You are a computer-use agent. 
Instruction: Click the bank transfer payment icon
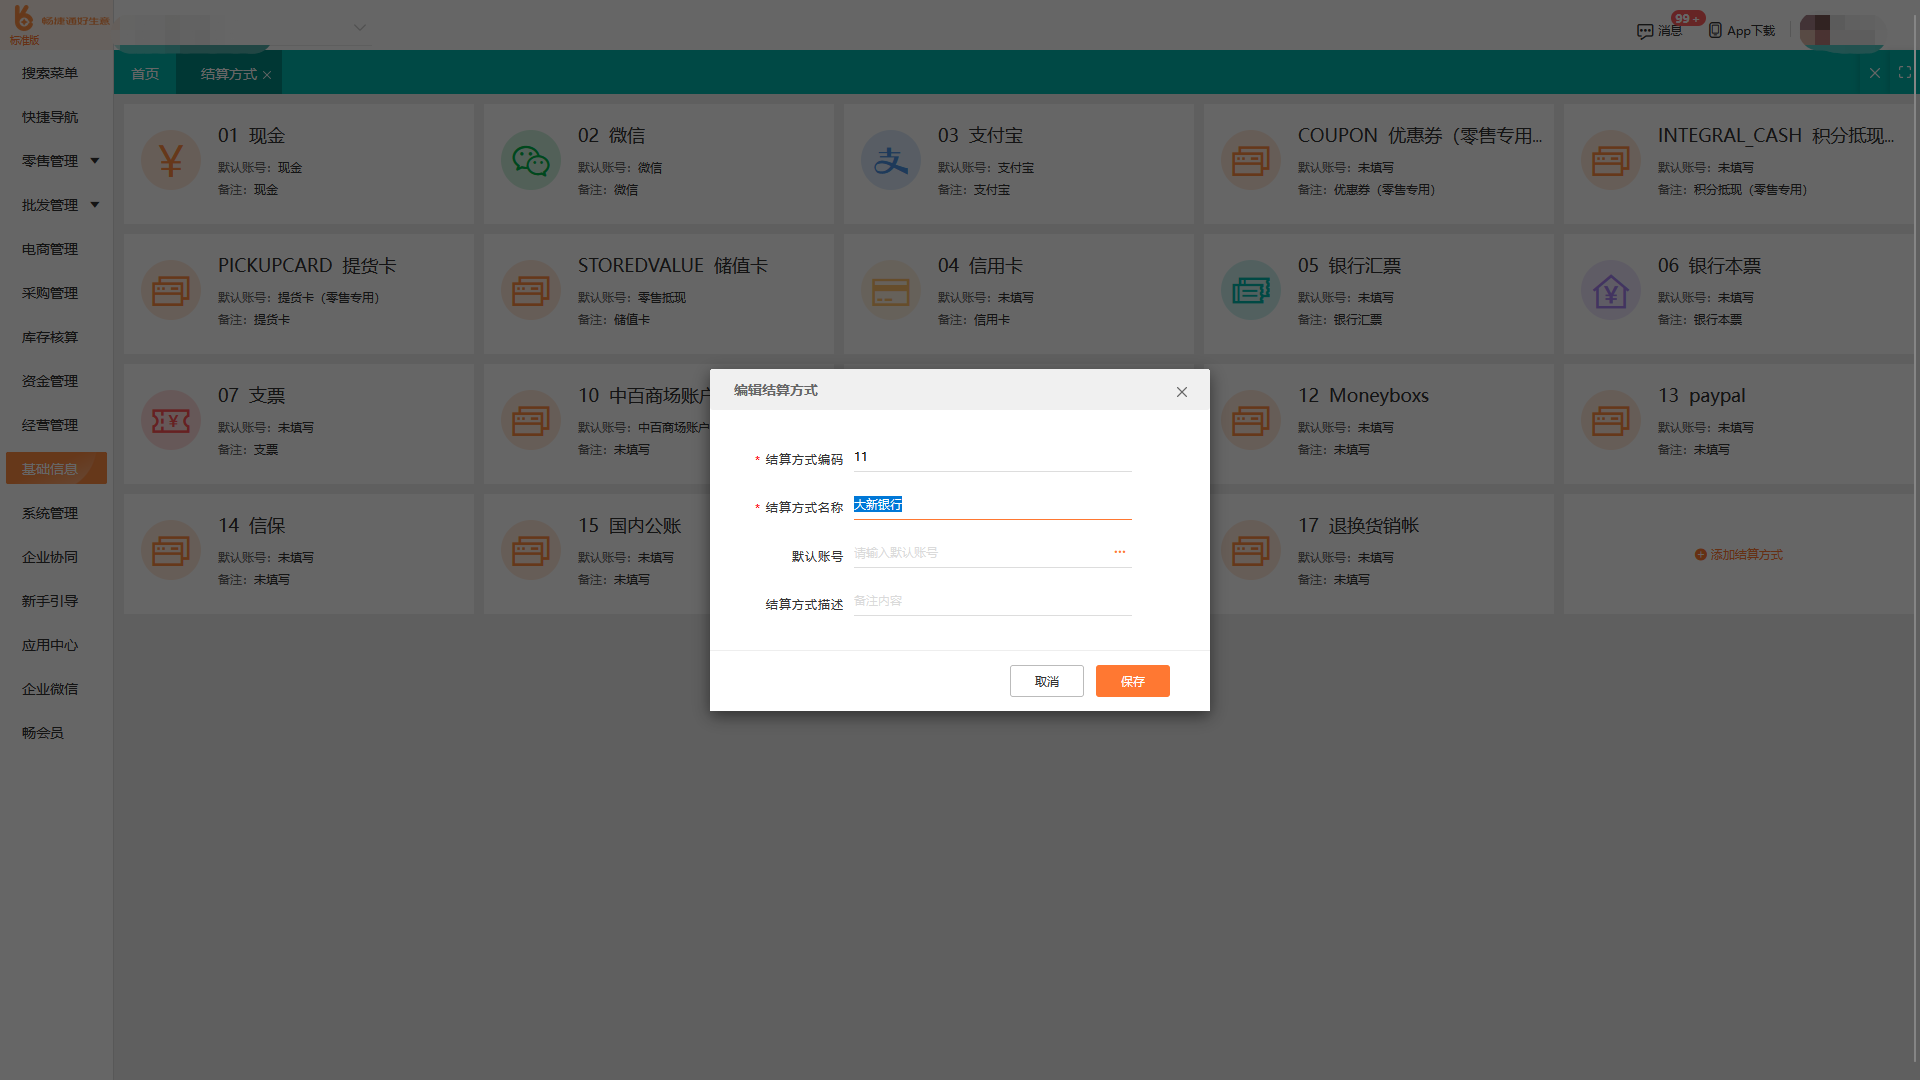tap(1251, 290)
